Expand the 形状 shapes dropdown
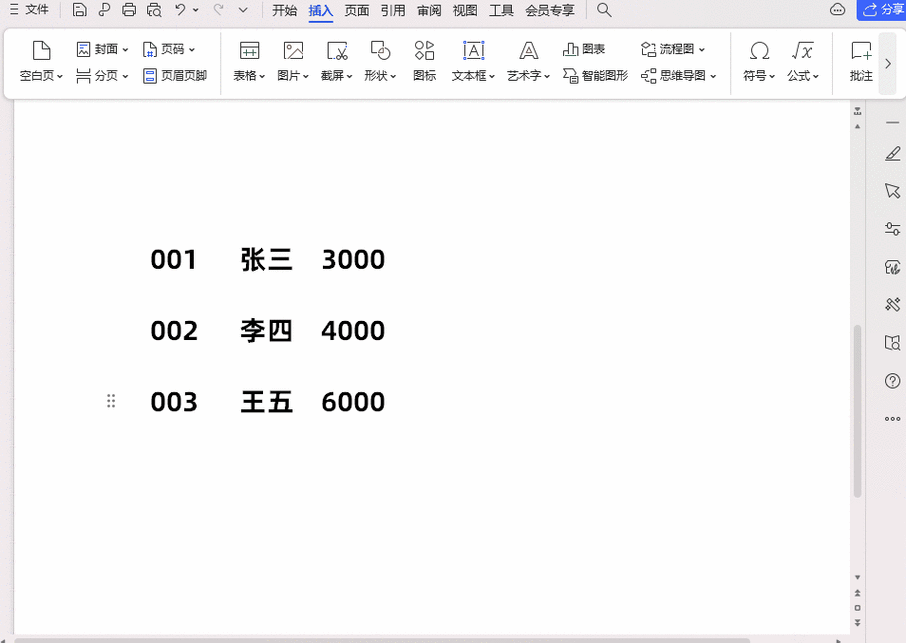 (x=380, y=61)
